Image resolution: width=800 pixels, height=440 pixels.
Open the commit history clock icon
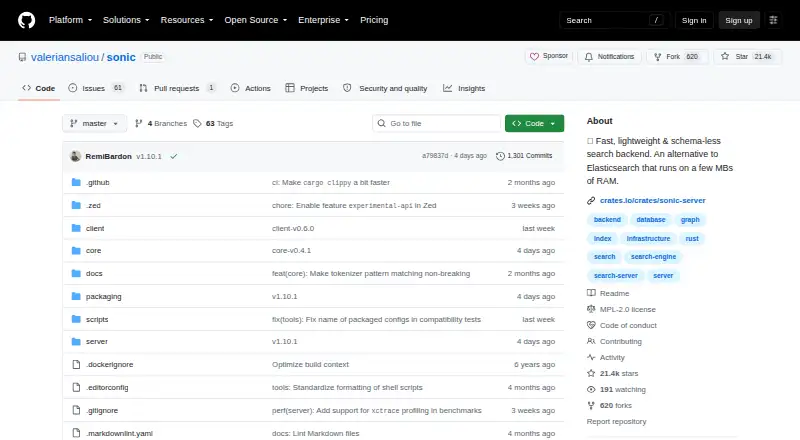[500, 156]
